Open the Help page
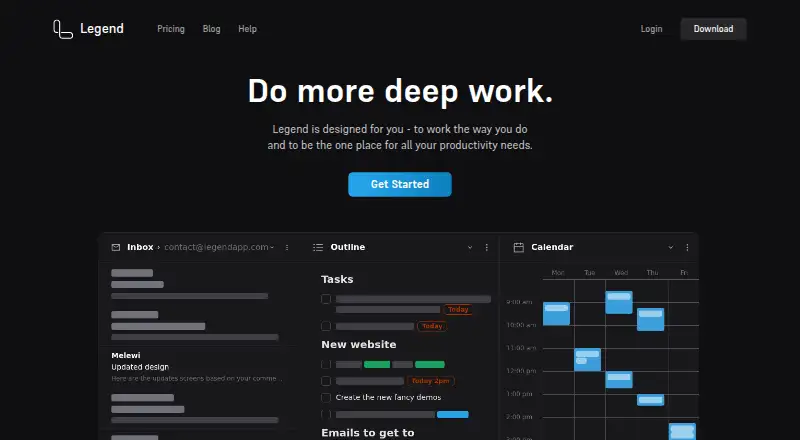Viewport: 800px width, 440px height. coord(247,29)
